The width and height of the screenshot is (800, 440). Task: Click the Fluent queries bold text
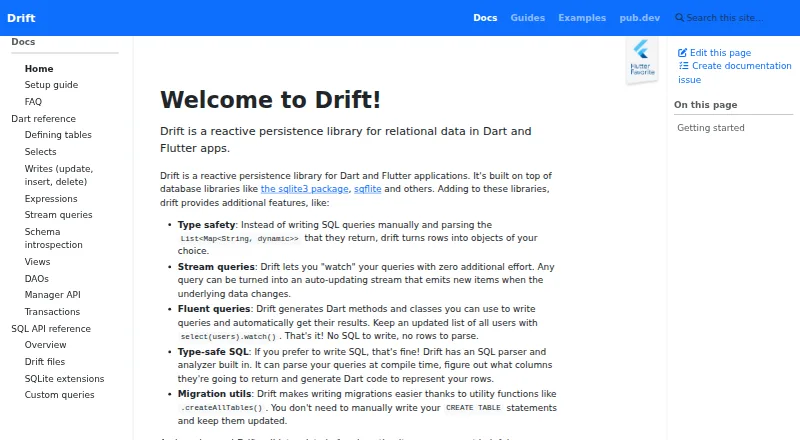(x=214, y=309)
